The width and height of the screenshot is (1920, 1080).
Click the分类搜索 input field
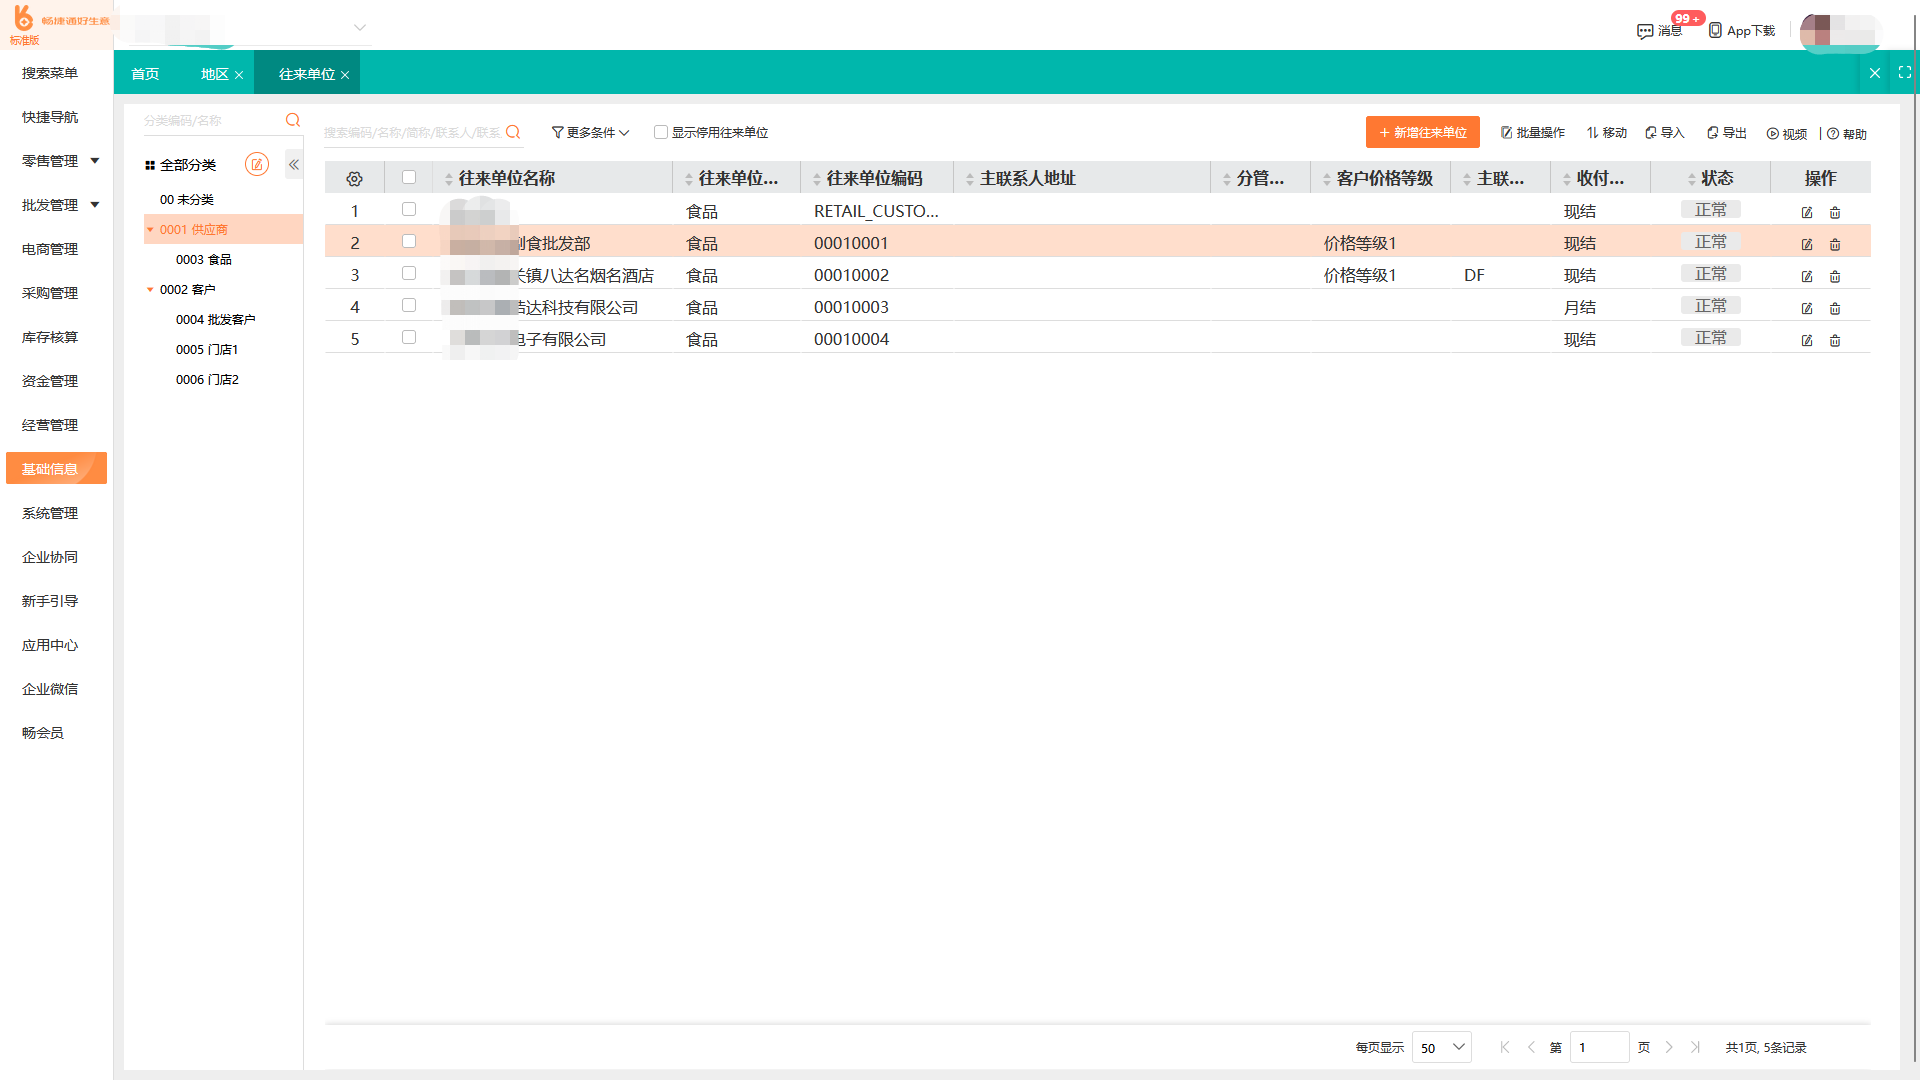[x=204, y=121]
